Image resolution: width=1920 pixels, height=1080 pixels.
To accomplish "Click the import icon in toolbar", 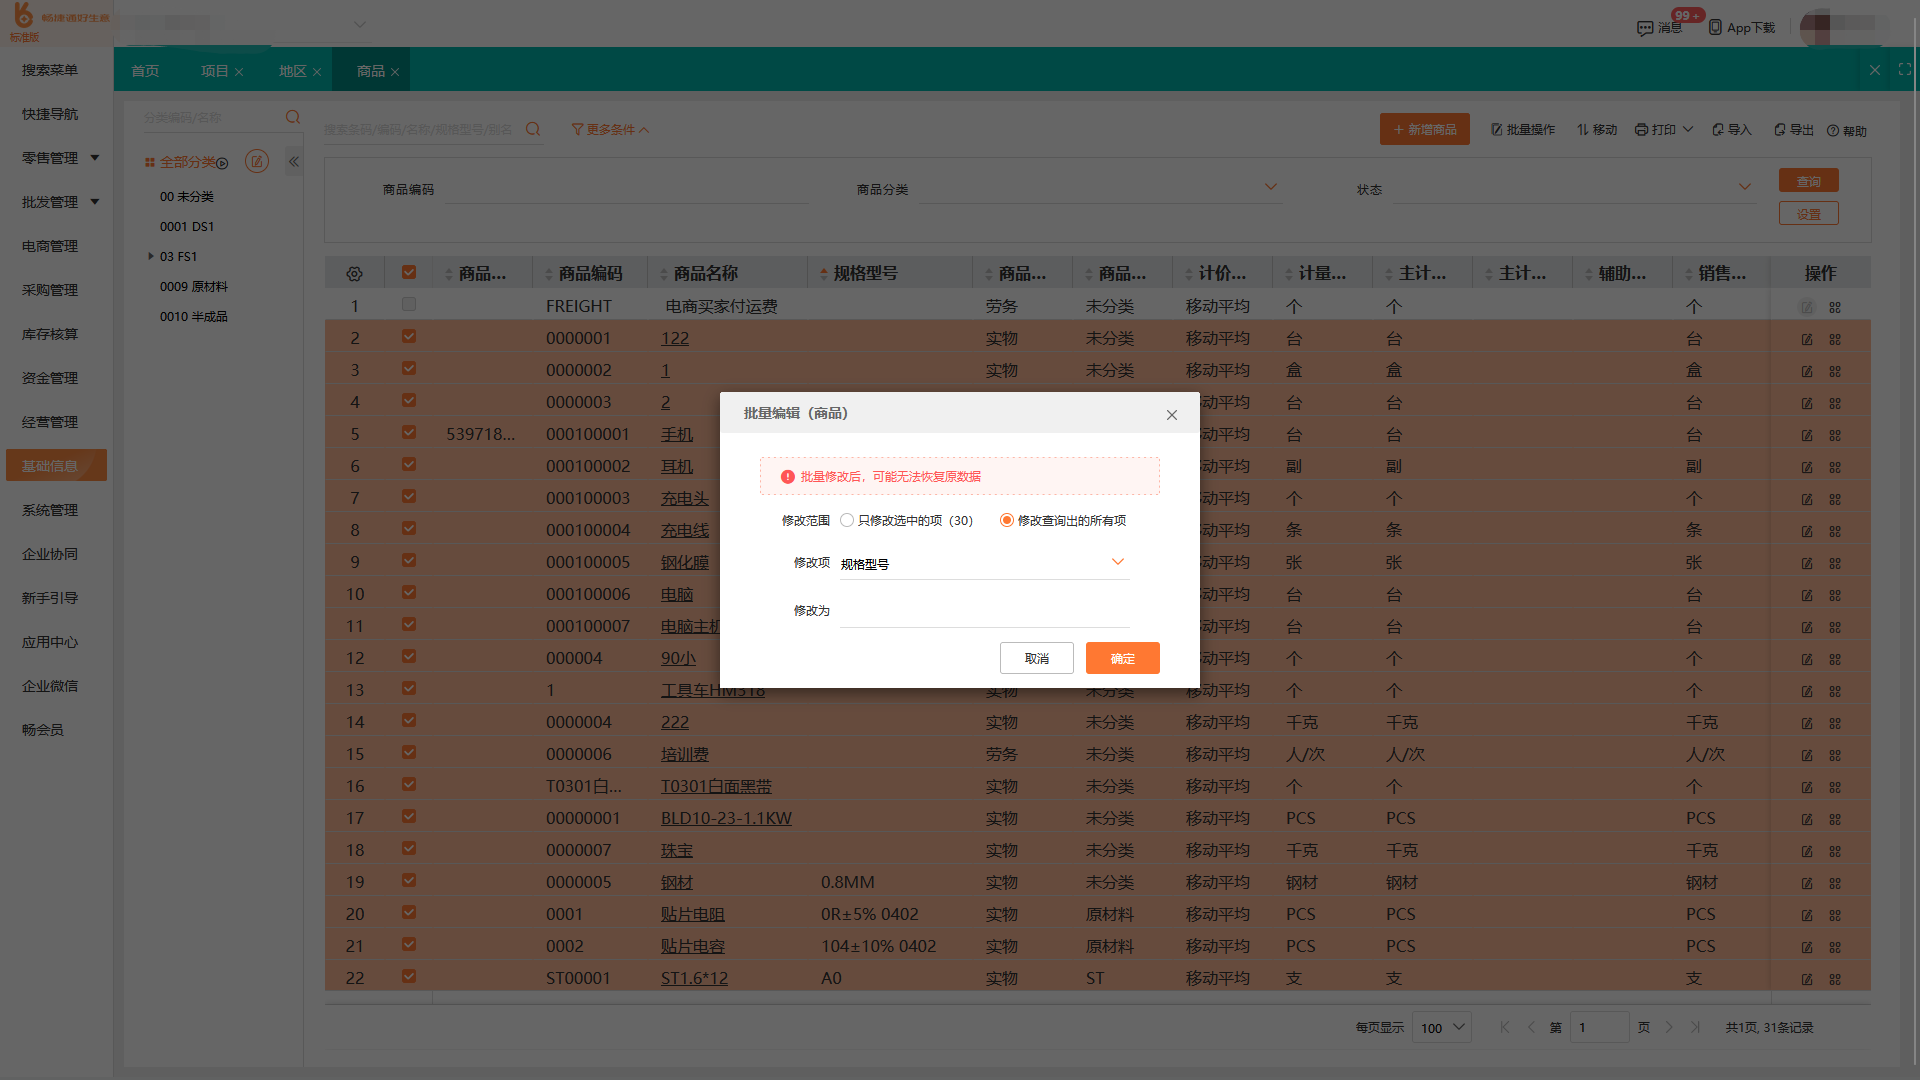I will (x=1730, y=129).
